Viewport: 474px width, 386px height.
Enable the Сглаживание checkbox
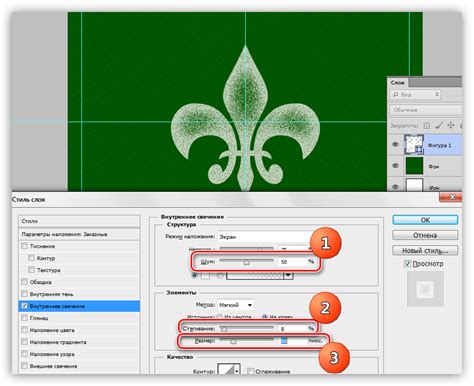251,371
